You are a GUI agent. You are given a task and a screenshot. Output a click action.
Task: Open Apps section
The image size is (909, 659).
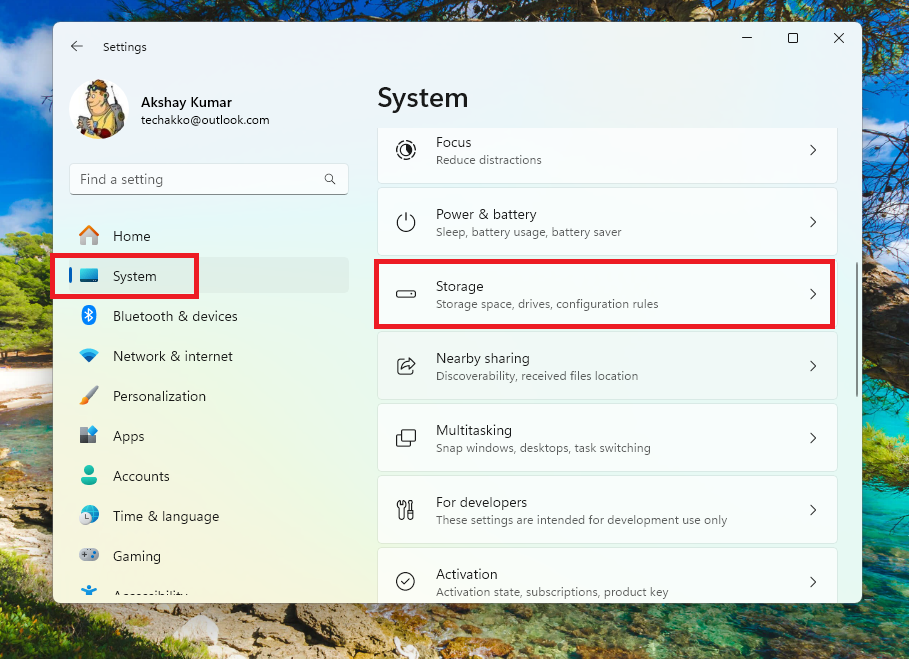209,436
